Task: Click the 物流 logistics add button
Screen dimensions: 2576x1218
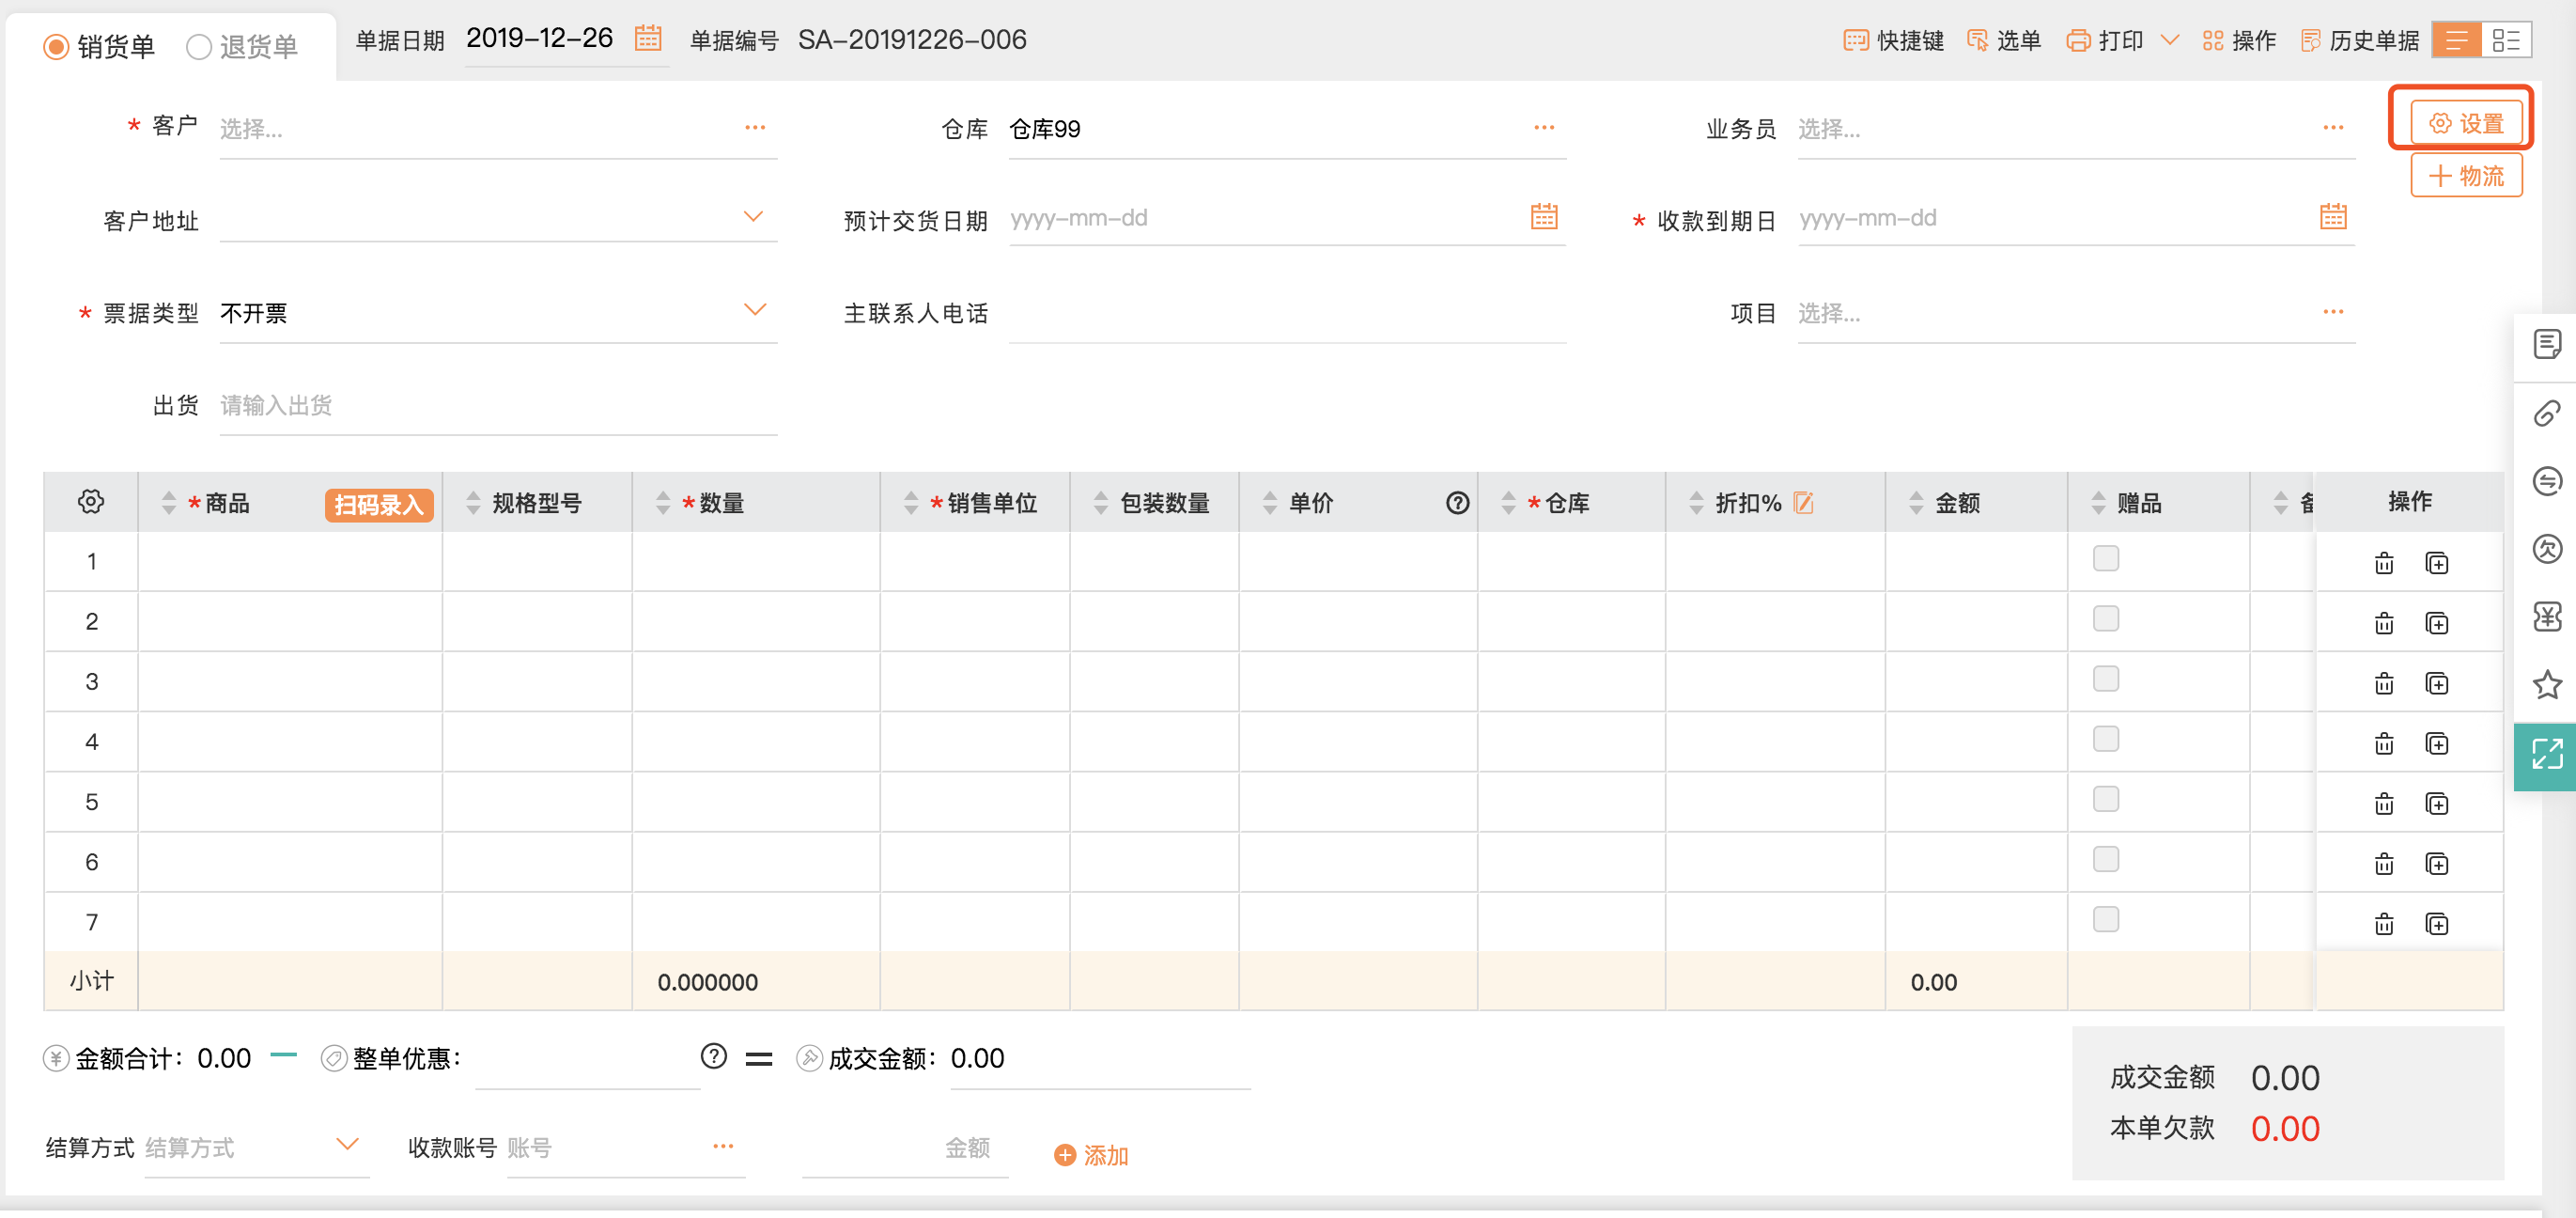Action: [2464, 178]
